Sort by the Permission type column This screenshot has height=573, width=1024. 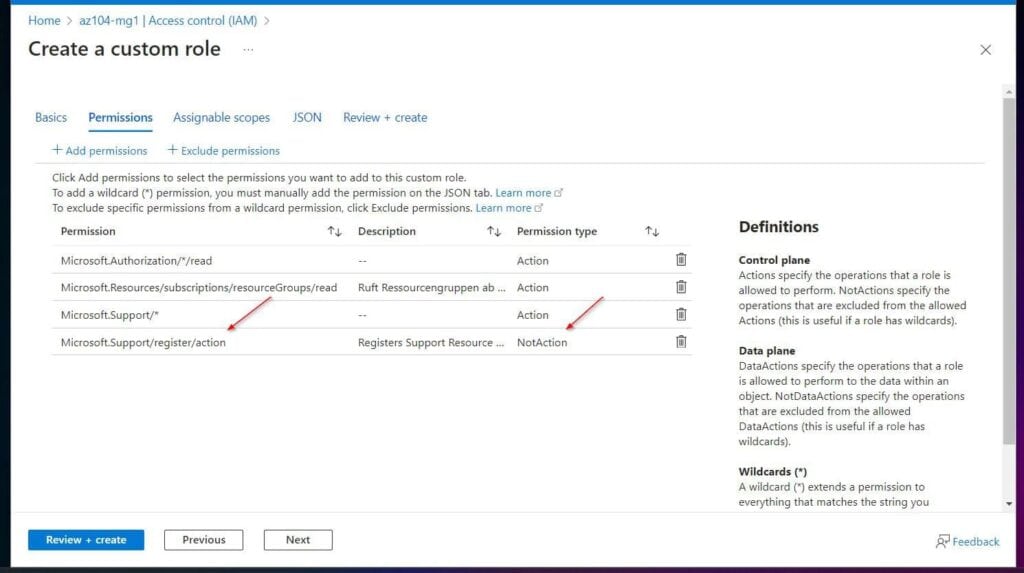652,231
